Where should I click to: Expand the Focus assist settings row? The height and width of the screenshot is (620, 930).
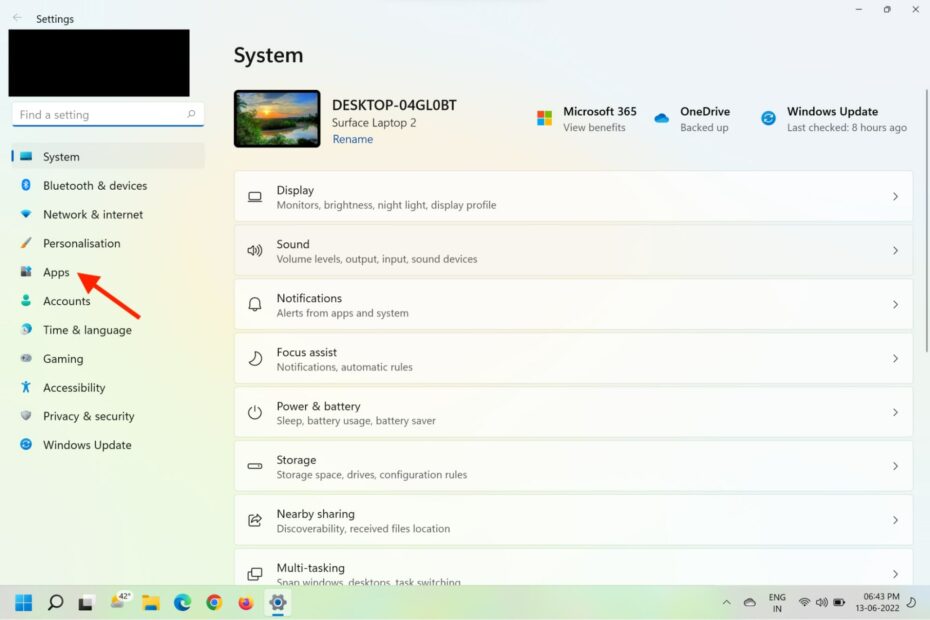point(573,358)
